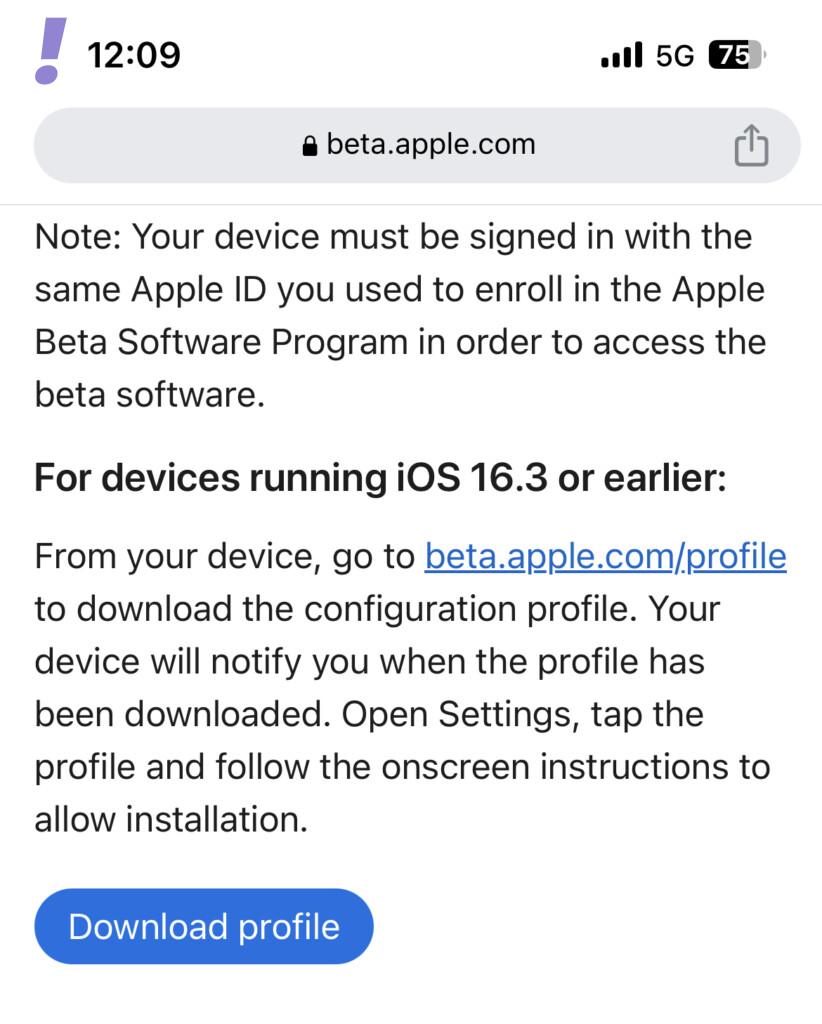Viewport: 822px width, 1024px height.
Task: Click the cellular signal bars icon
Action: pyautogui.click(x=621, y=56)
